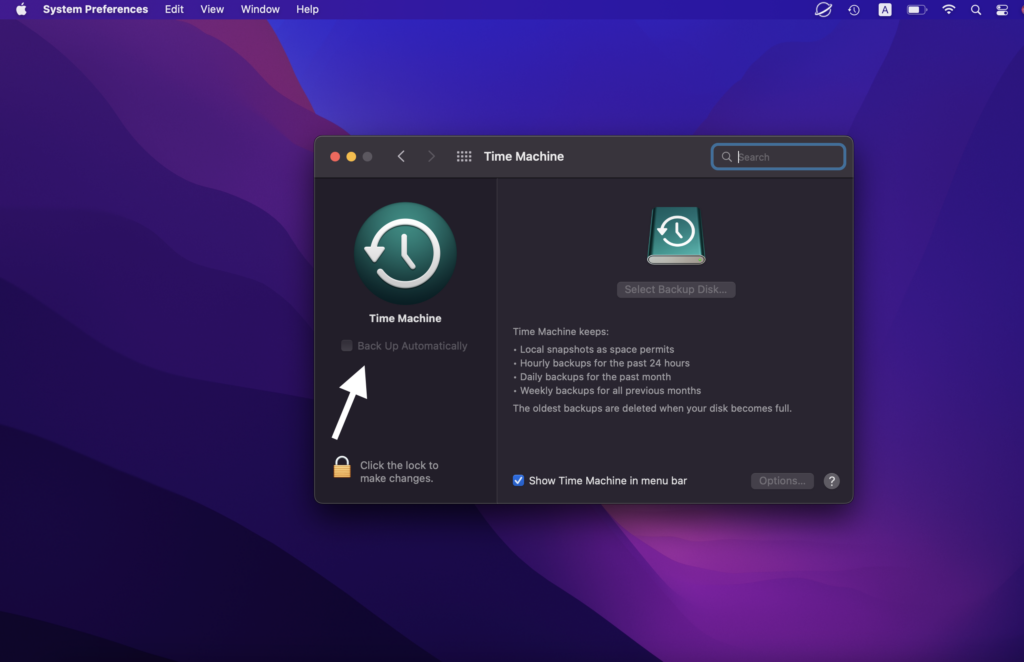Click 'Hourly backups for the past 24 hours'

pos(605,363)
